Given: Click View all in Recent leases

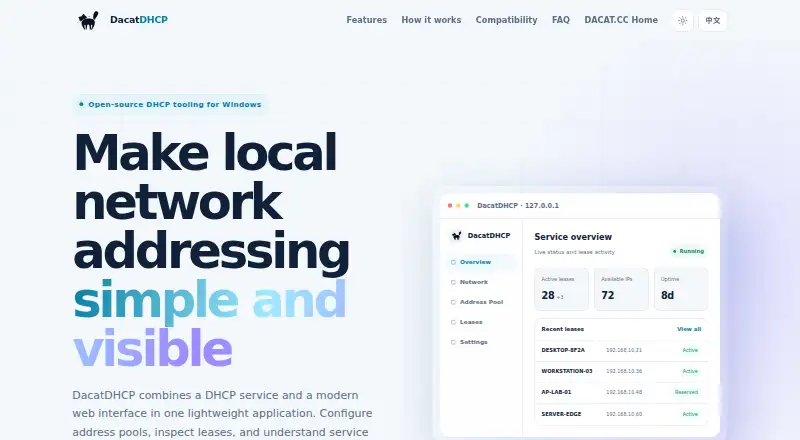Looking at the screenshot, I should [x=689, y=329].
